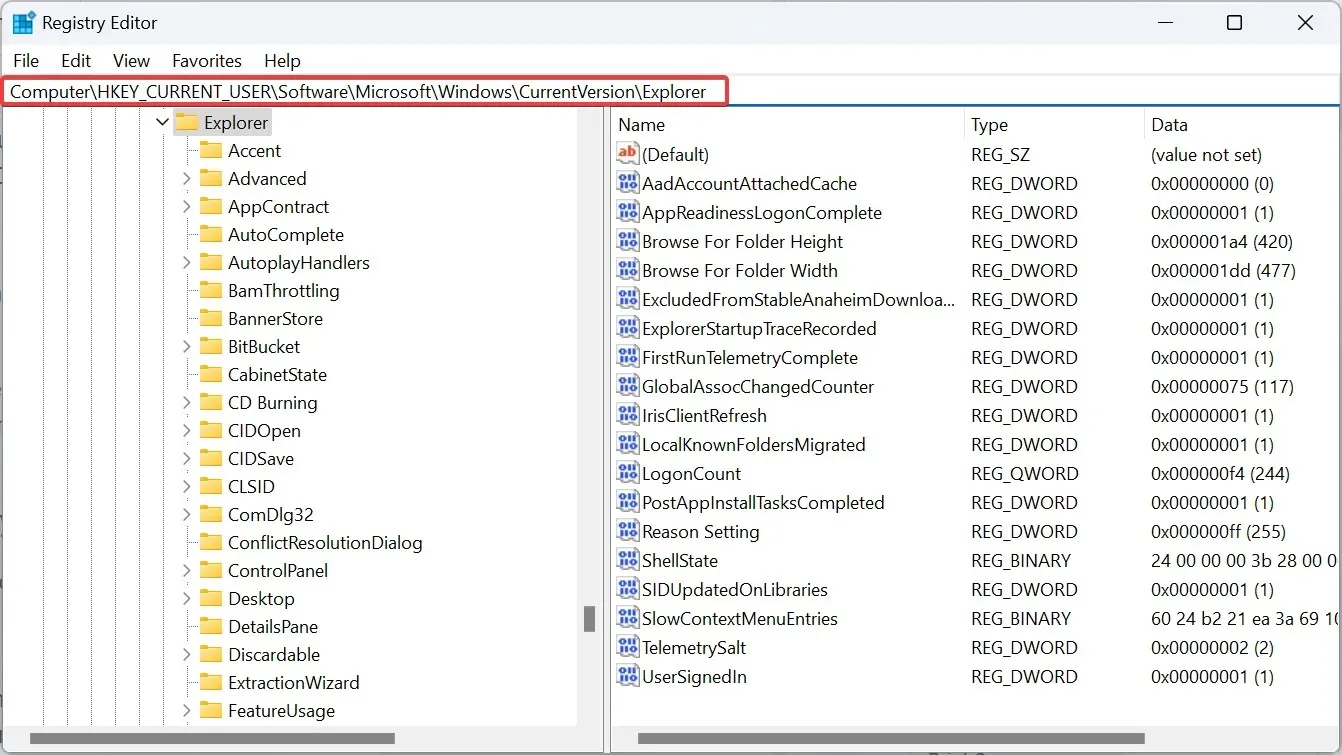The width and height of the screenshot is (1342, 755).
Task: Click the Explorer folder icon in tree
Action: [x=187, y=122]
